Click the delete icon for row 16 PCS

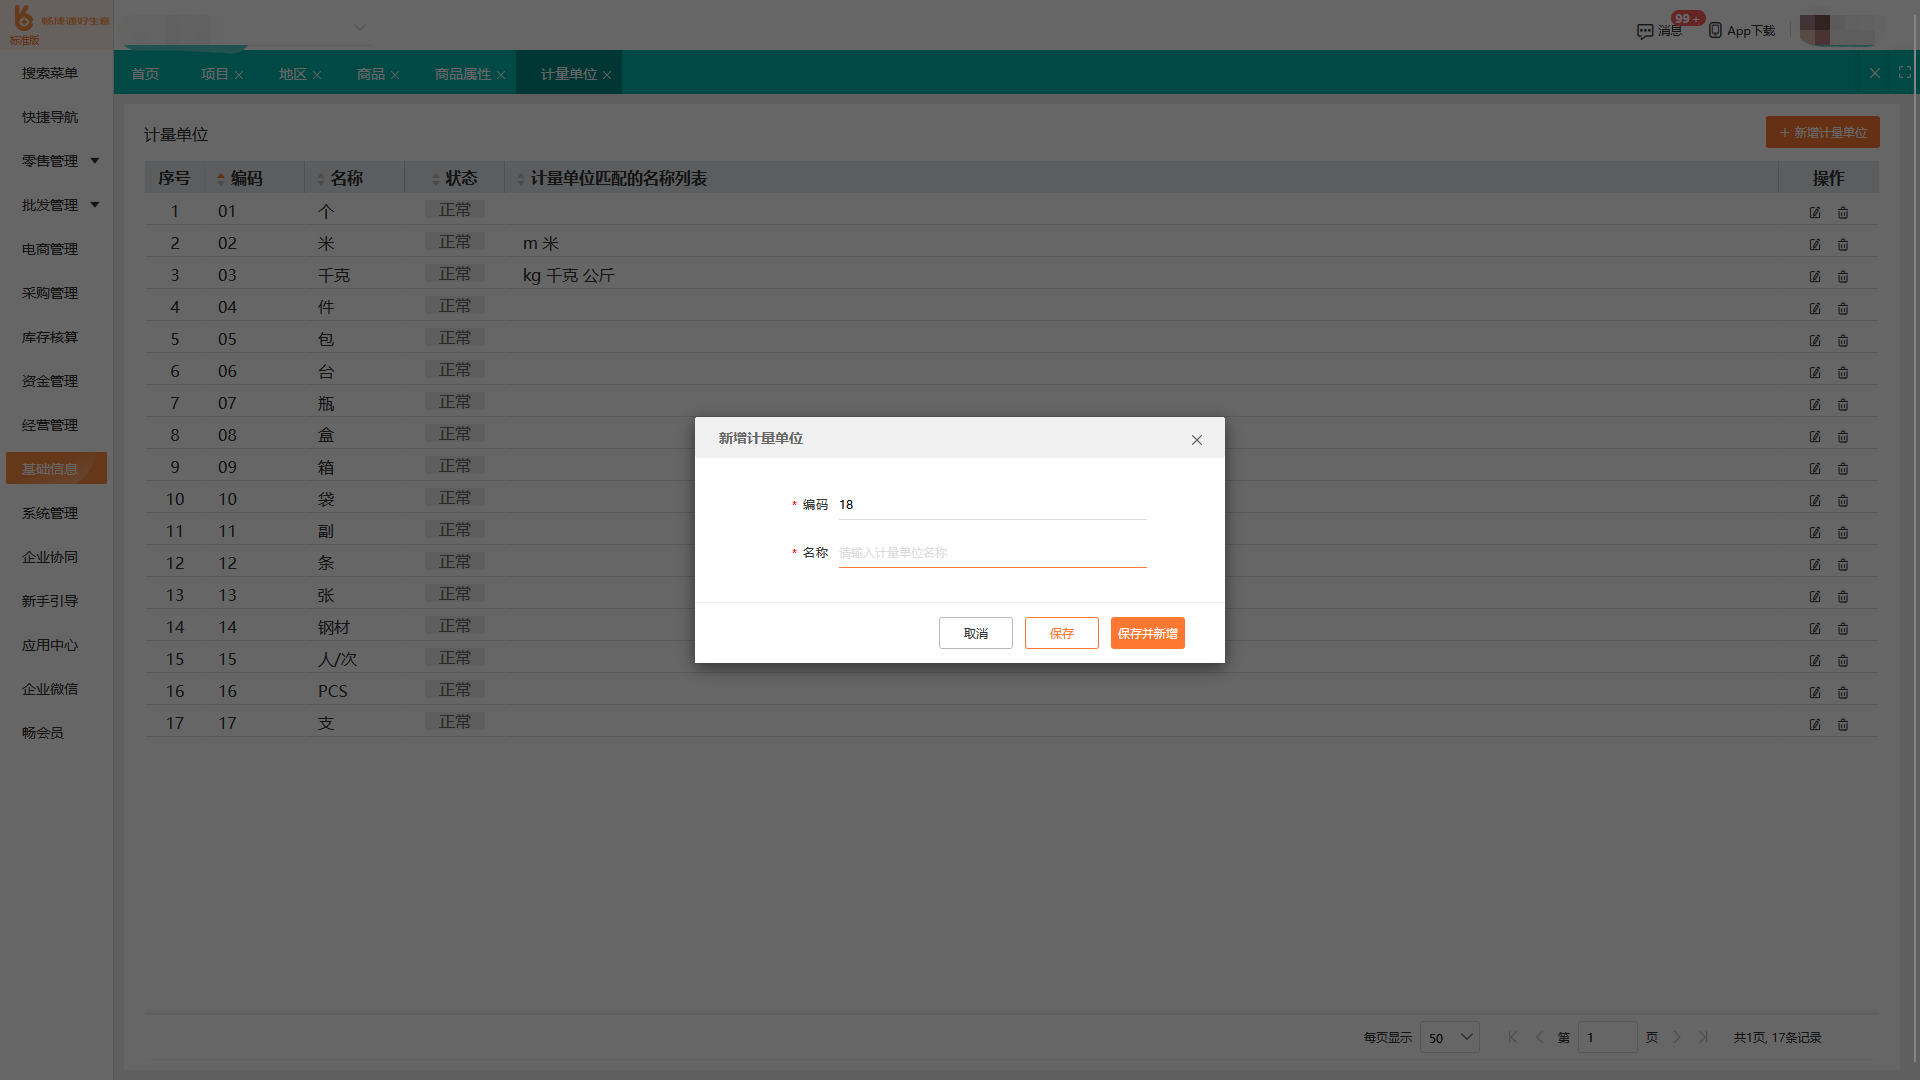(1844, 691)
